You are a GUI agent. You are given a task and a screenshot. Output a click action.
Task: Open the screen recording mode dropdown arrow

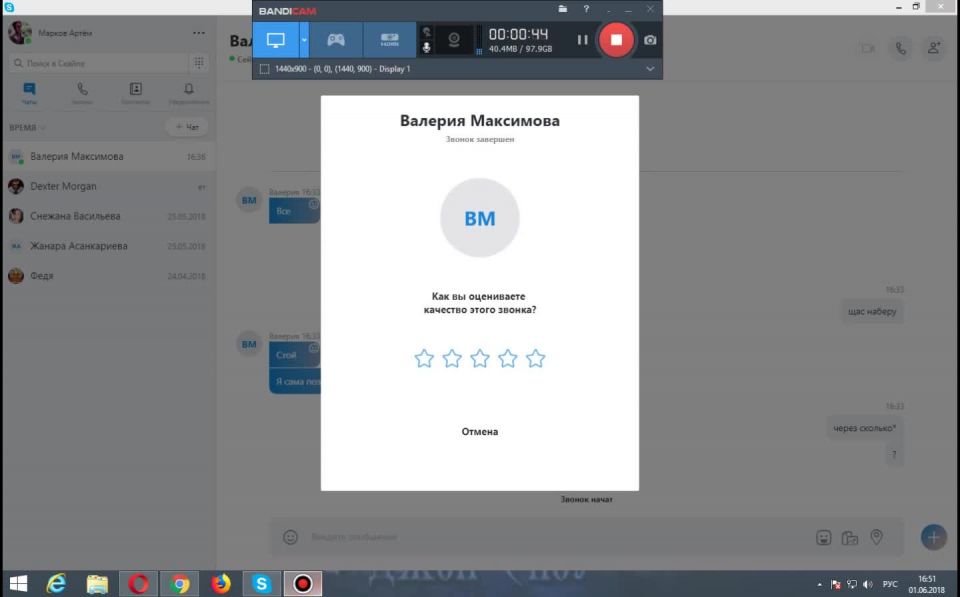[304, 40]
